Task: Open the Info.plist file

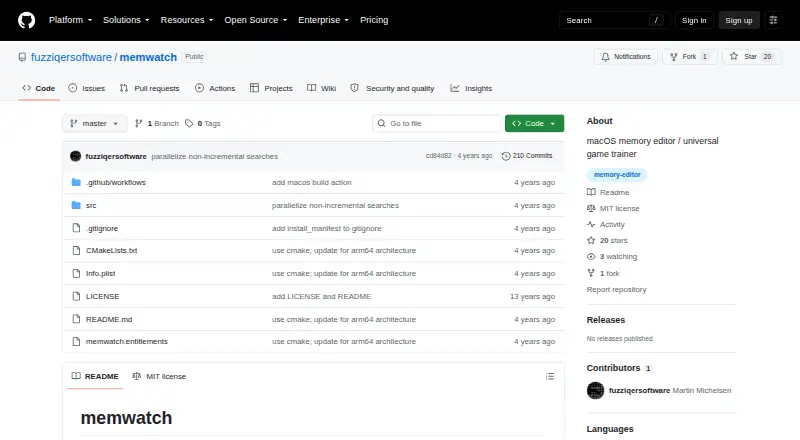Action: (101, 274)
